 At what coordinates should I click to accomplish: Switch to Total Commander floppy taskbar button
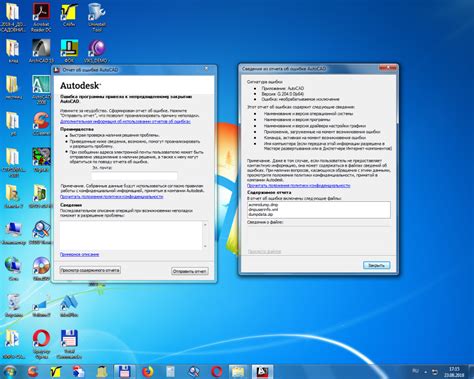point(125,371)
